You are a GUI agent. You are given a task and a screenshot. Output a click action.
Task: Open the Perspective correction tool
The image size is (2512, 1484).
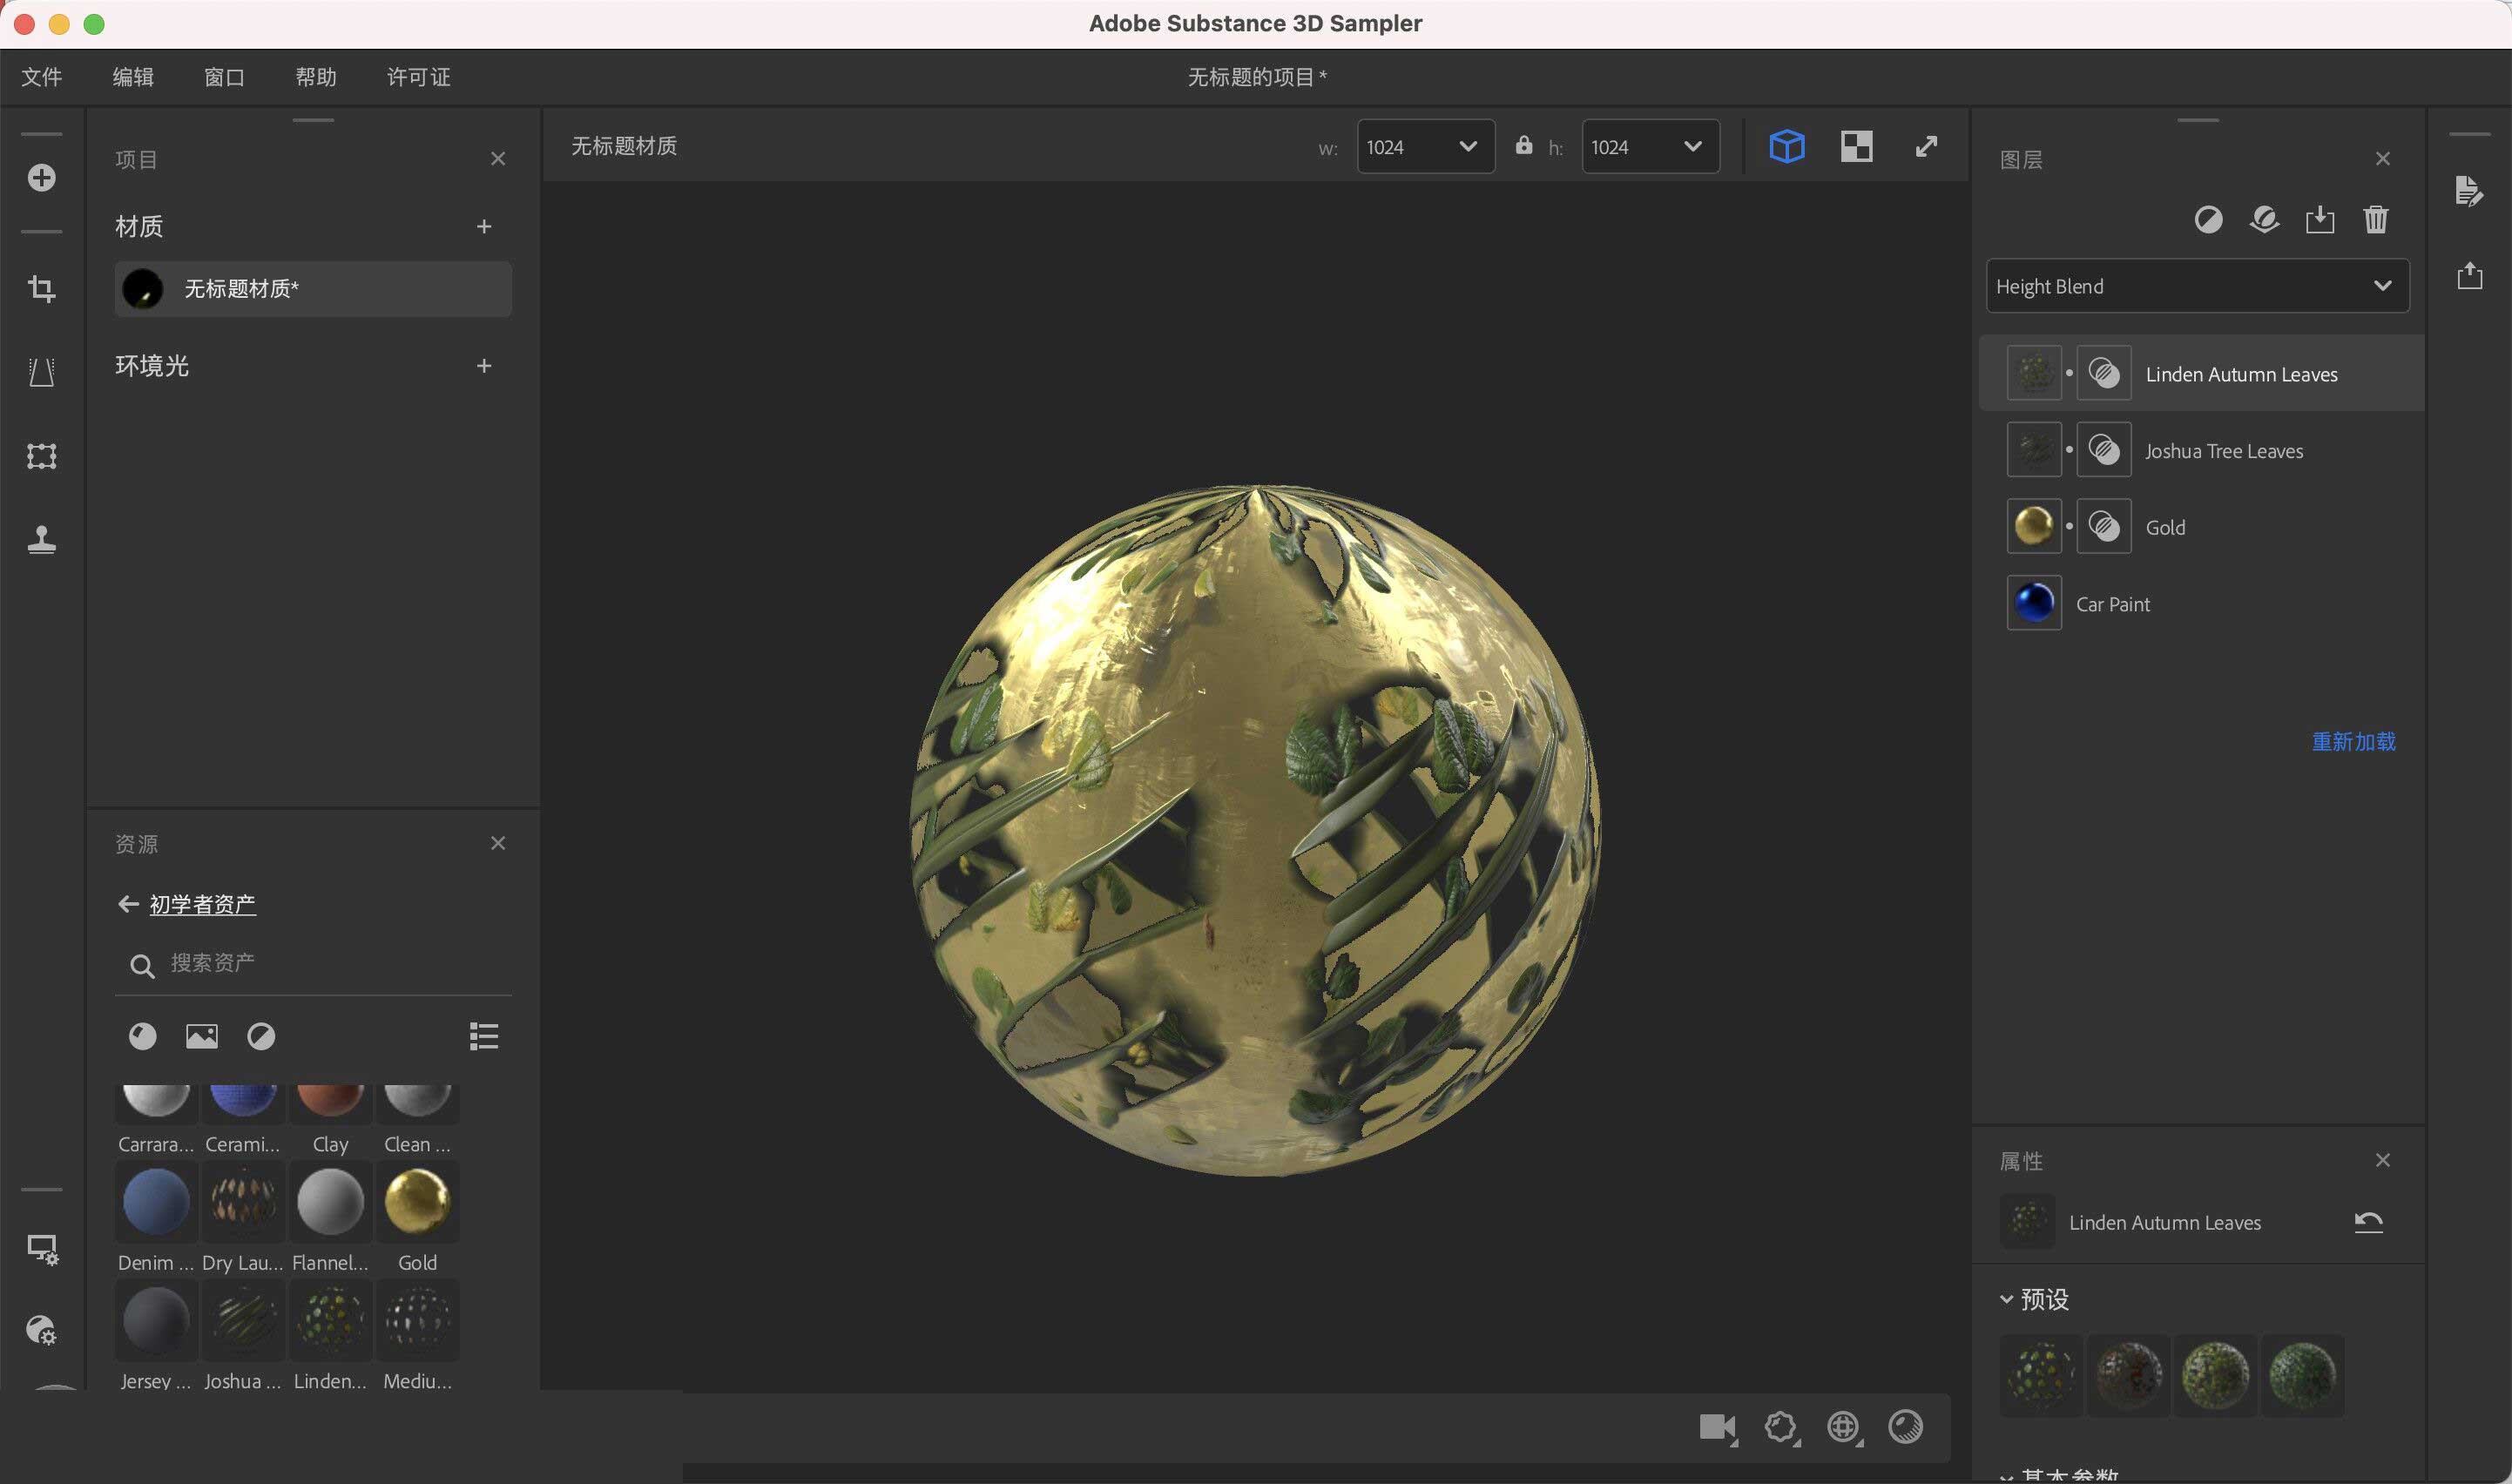pyautogui.click(x=42, y=371)
